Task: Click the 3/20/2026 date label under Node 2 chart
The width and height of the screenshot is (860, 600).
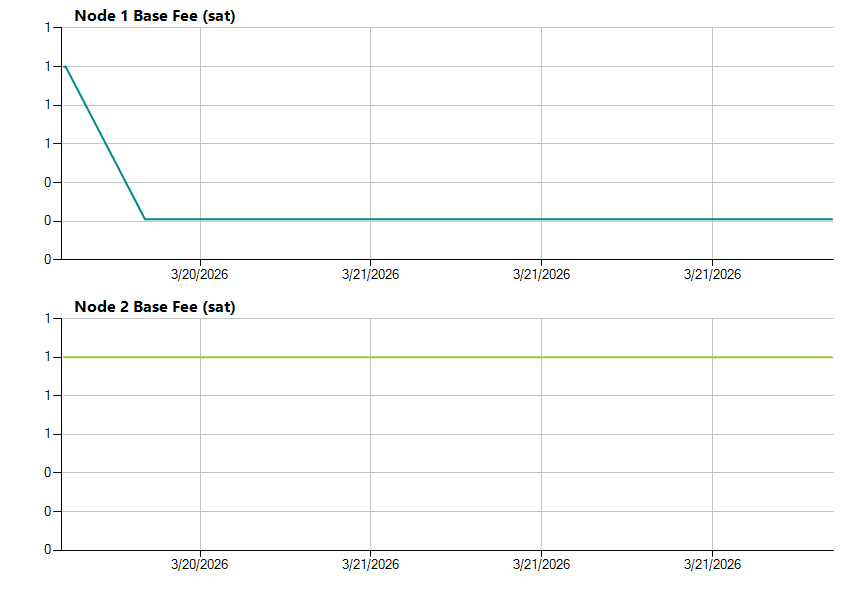Action: click(200, 565)
